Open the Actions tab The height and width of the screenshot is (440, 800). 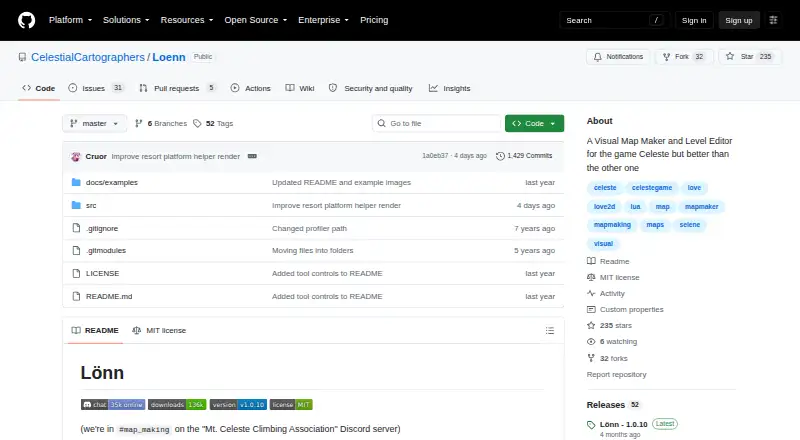251,88
